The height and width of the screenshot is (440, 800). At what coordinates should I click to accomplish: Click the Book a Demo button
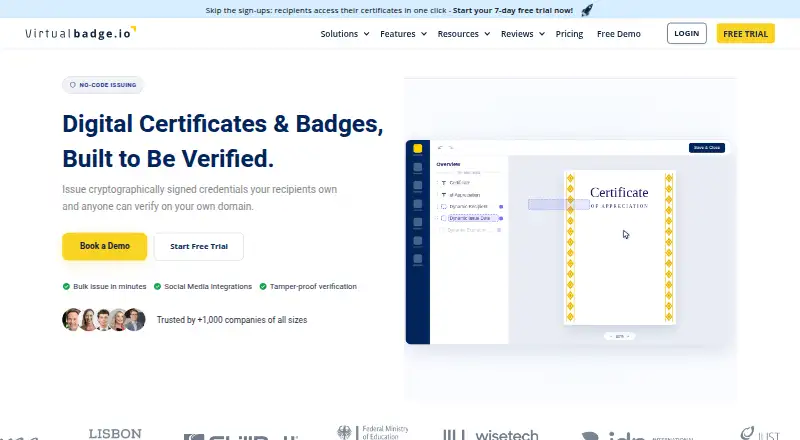pyautogui.click(x=105, y=246)
